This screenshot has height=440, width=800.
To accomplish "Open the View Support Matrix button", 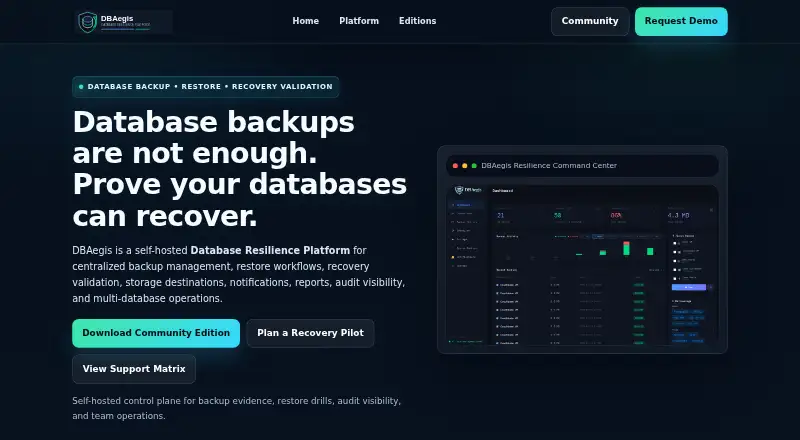I will click(x=134, y=369).
